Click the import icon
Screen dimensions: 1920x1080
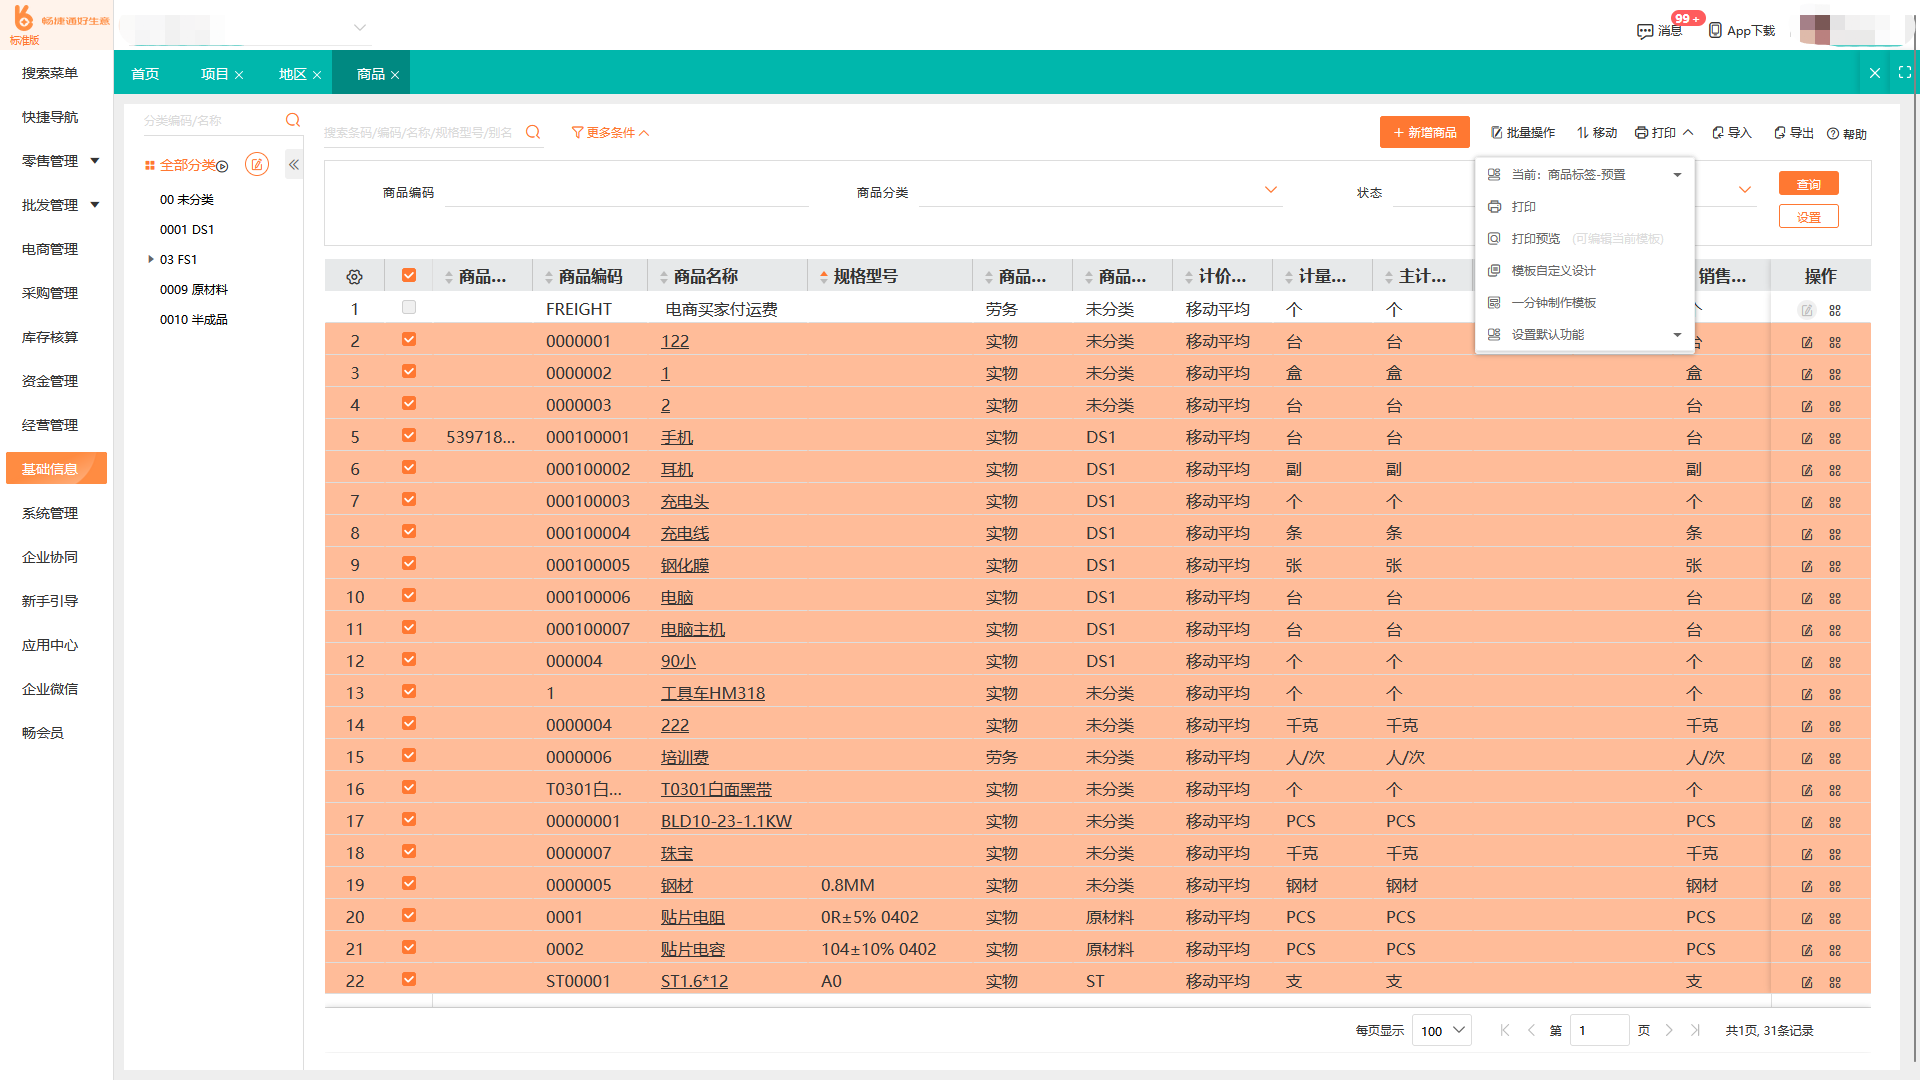1729,132
